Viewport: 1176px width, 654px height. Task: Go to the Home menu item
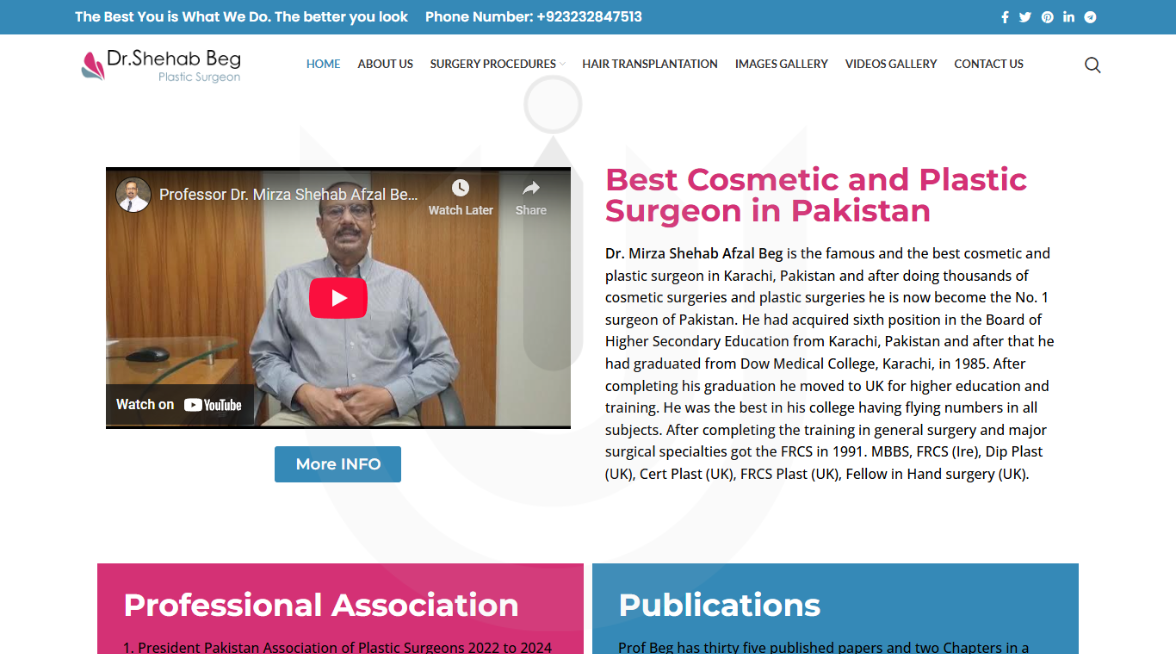tap(323, 64)
